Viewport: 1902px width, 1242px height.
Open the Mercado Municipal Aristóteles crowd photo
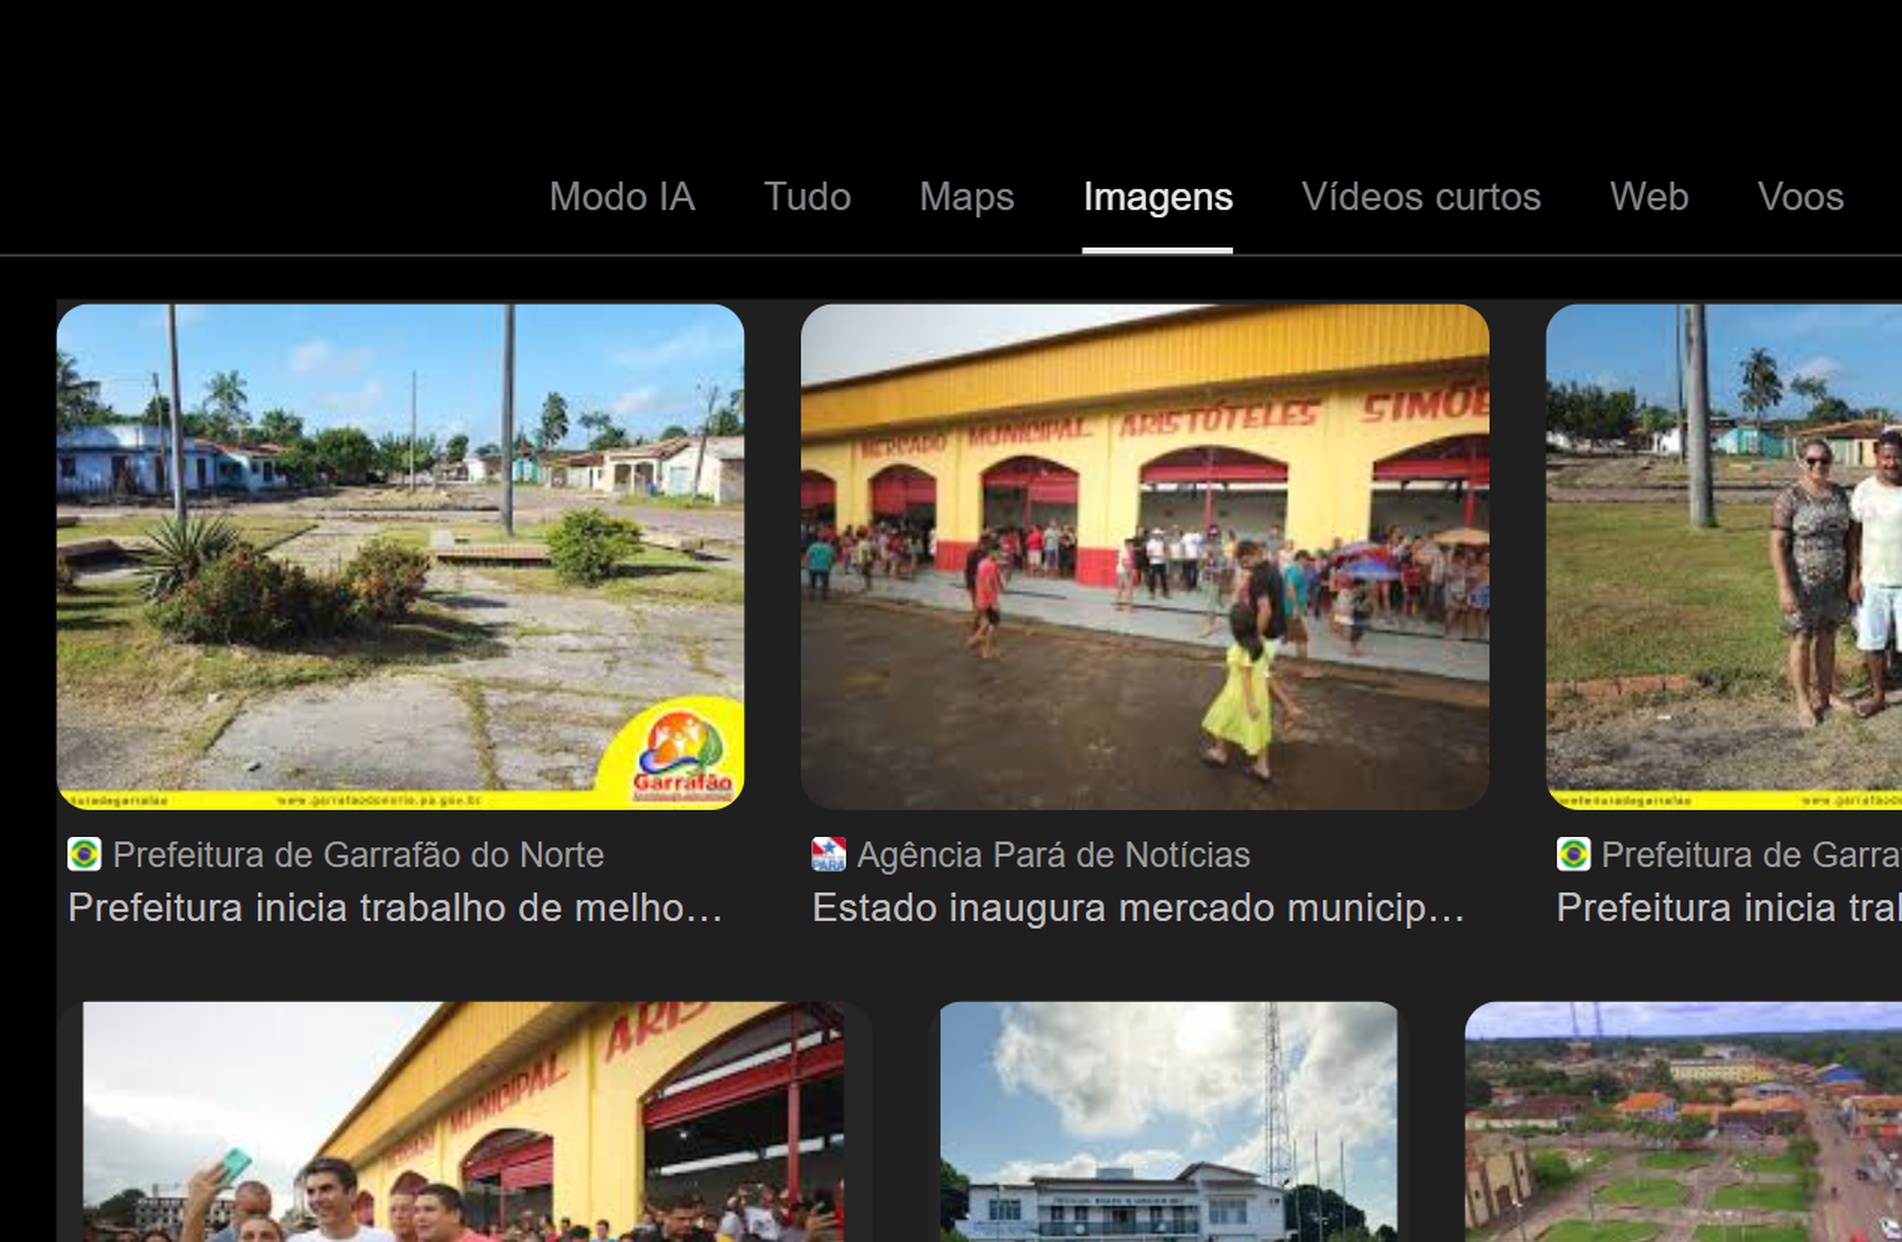(x=1144, y=556)
